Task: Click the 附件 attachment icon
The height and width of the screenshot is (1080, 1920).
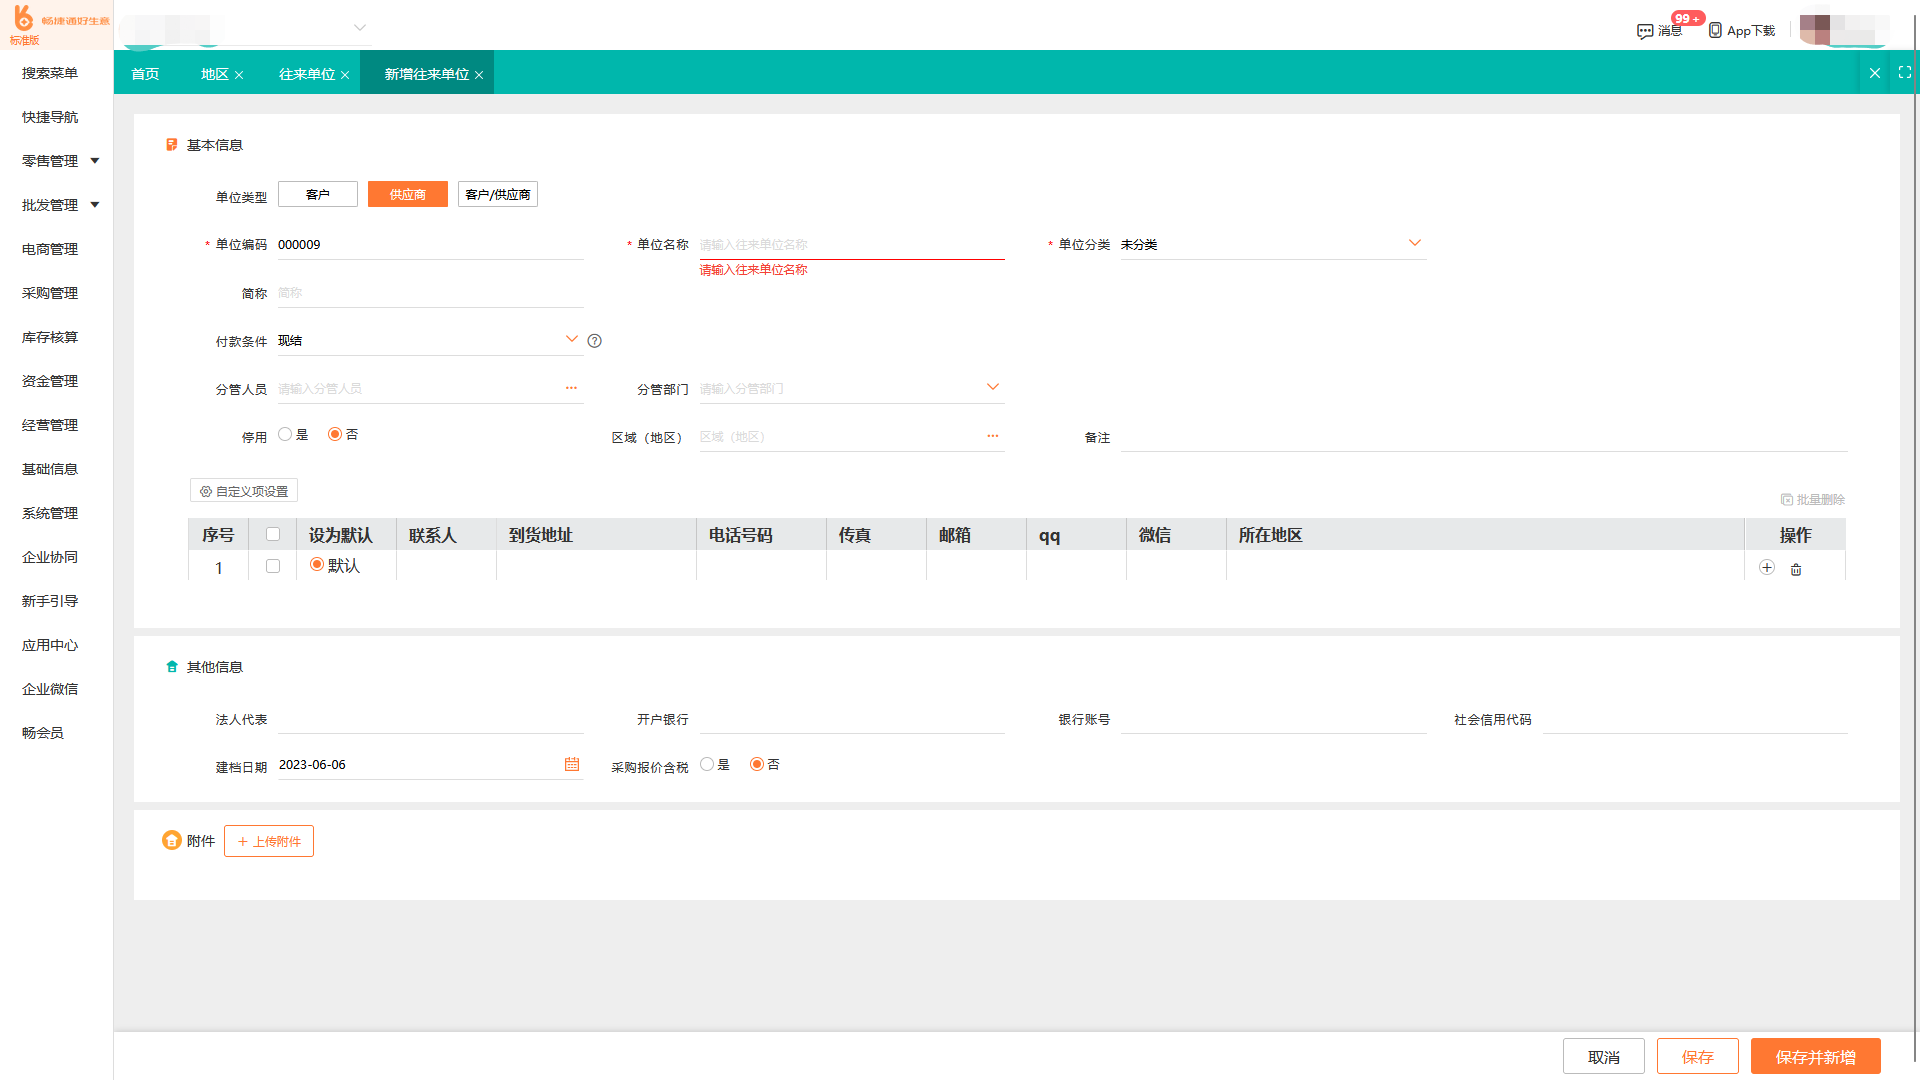Action: coord(169,841)
